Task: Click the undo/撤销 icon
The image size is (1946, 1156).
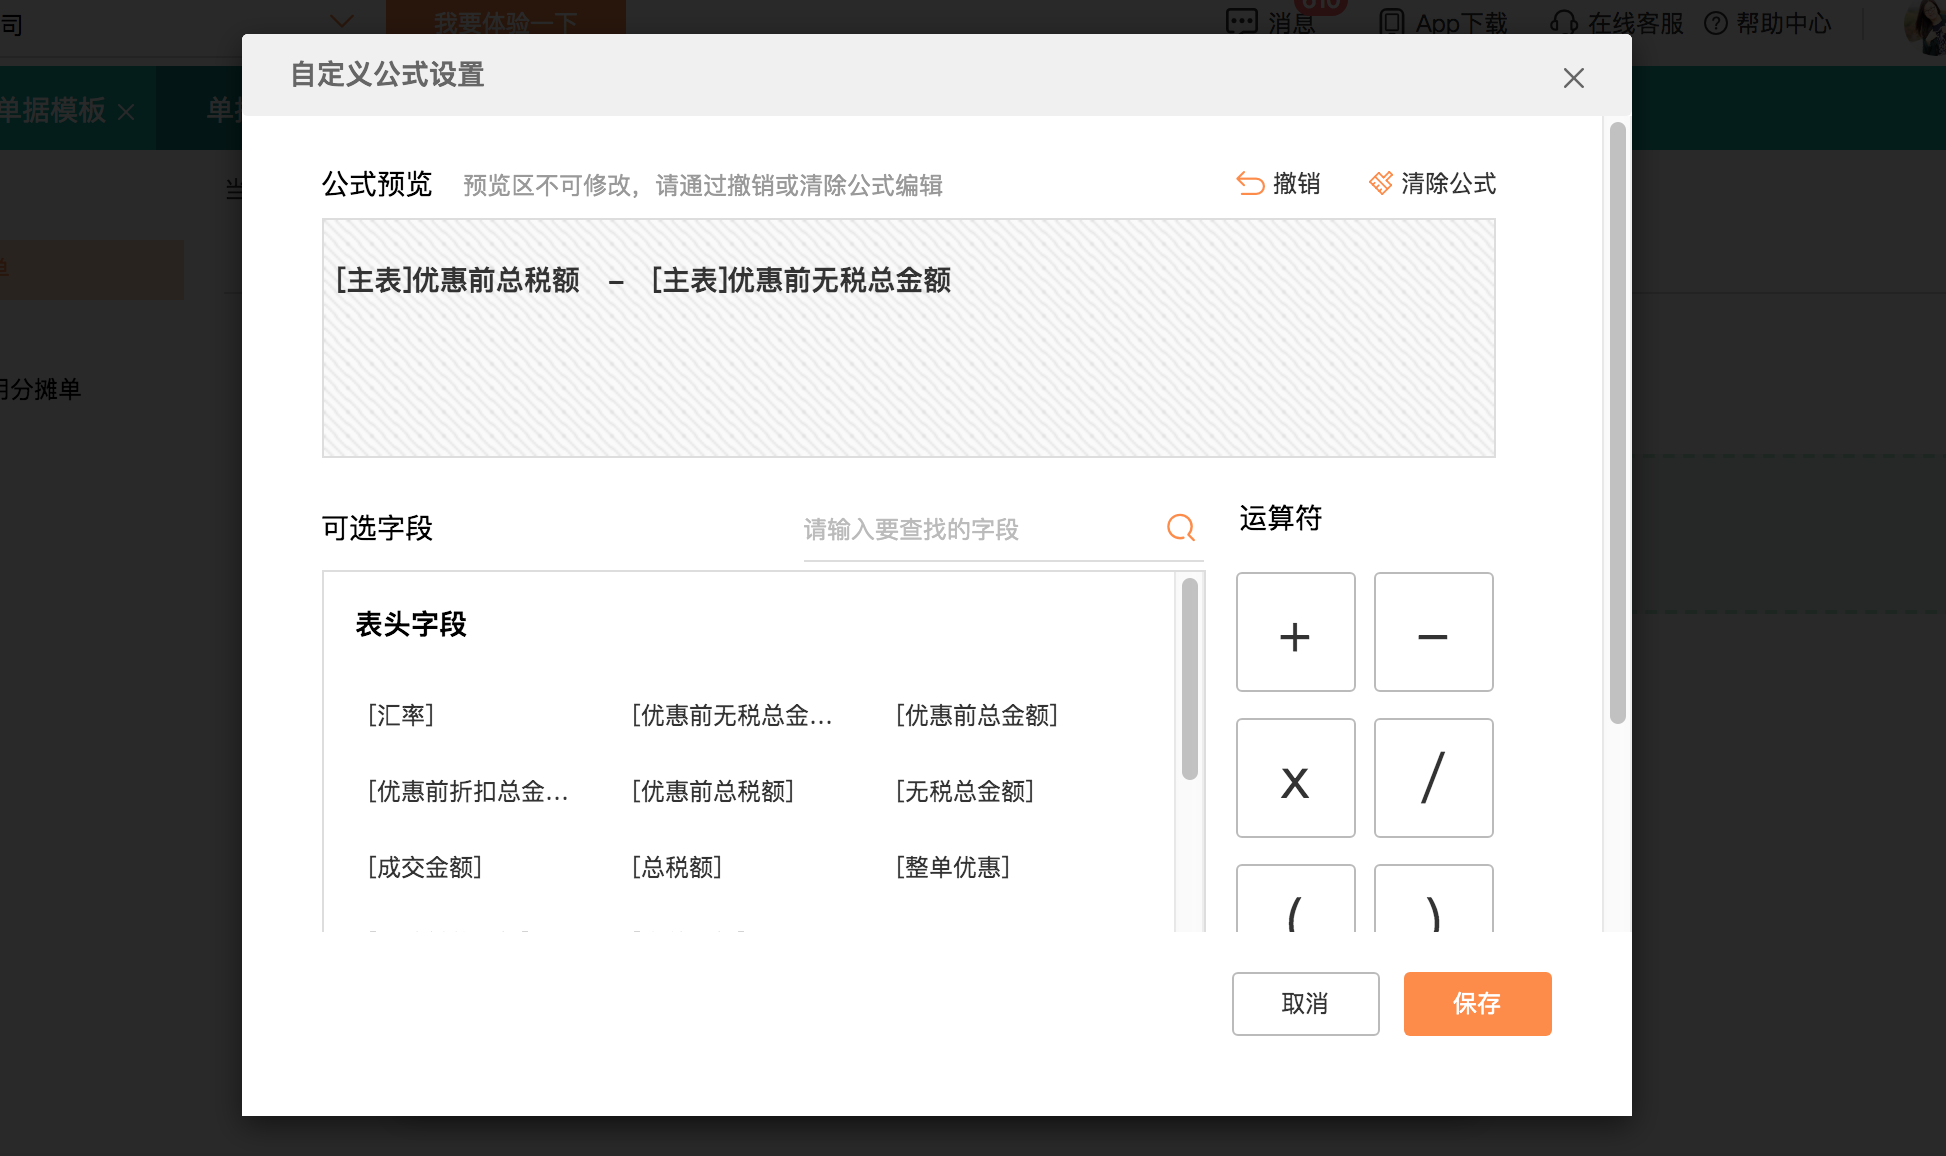Action: pos(1248,184)
